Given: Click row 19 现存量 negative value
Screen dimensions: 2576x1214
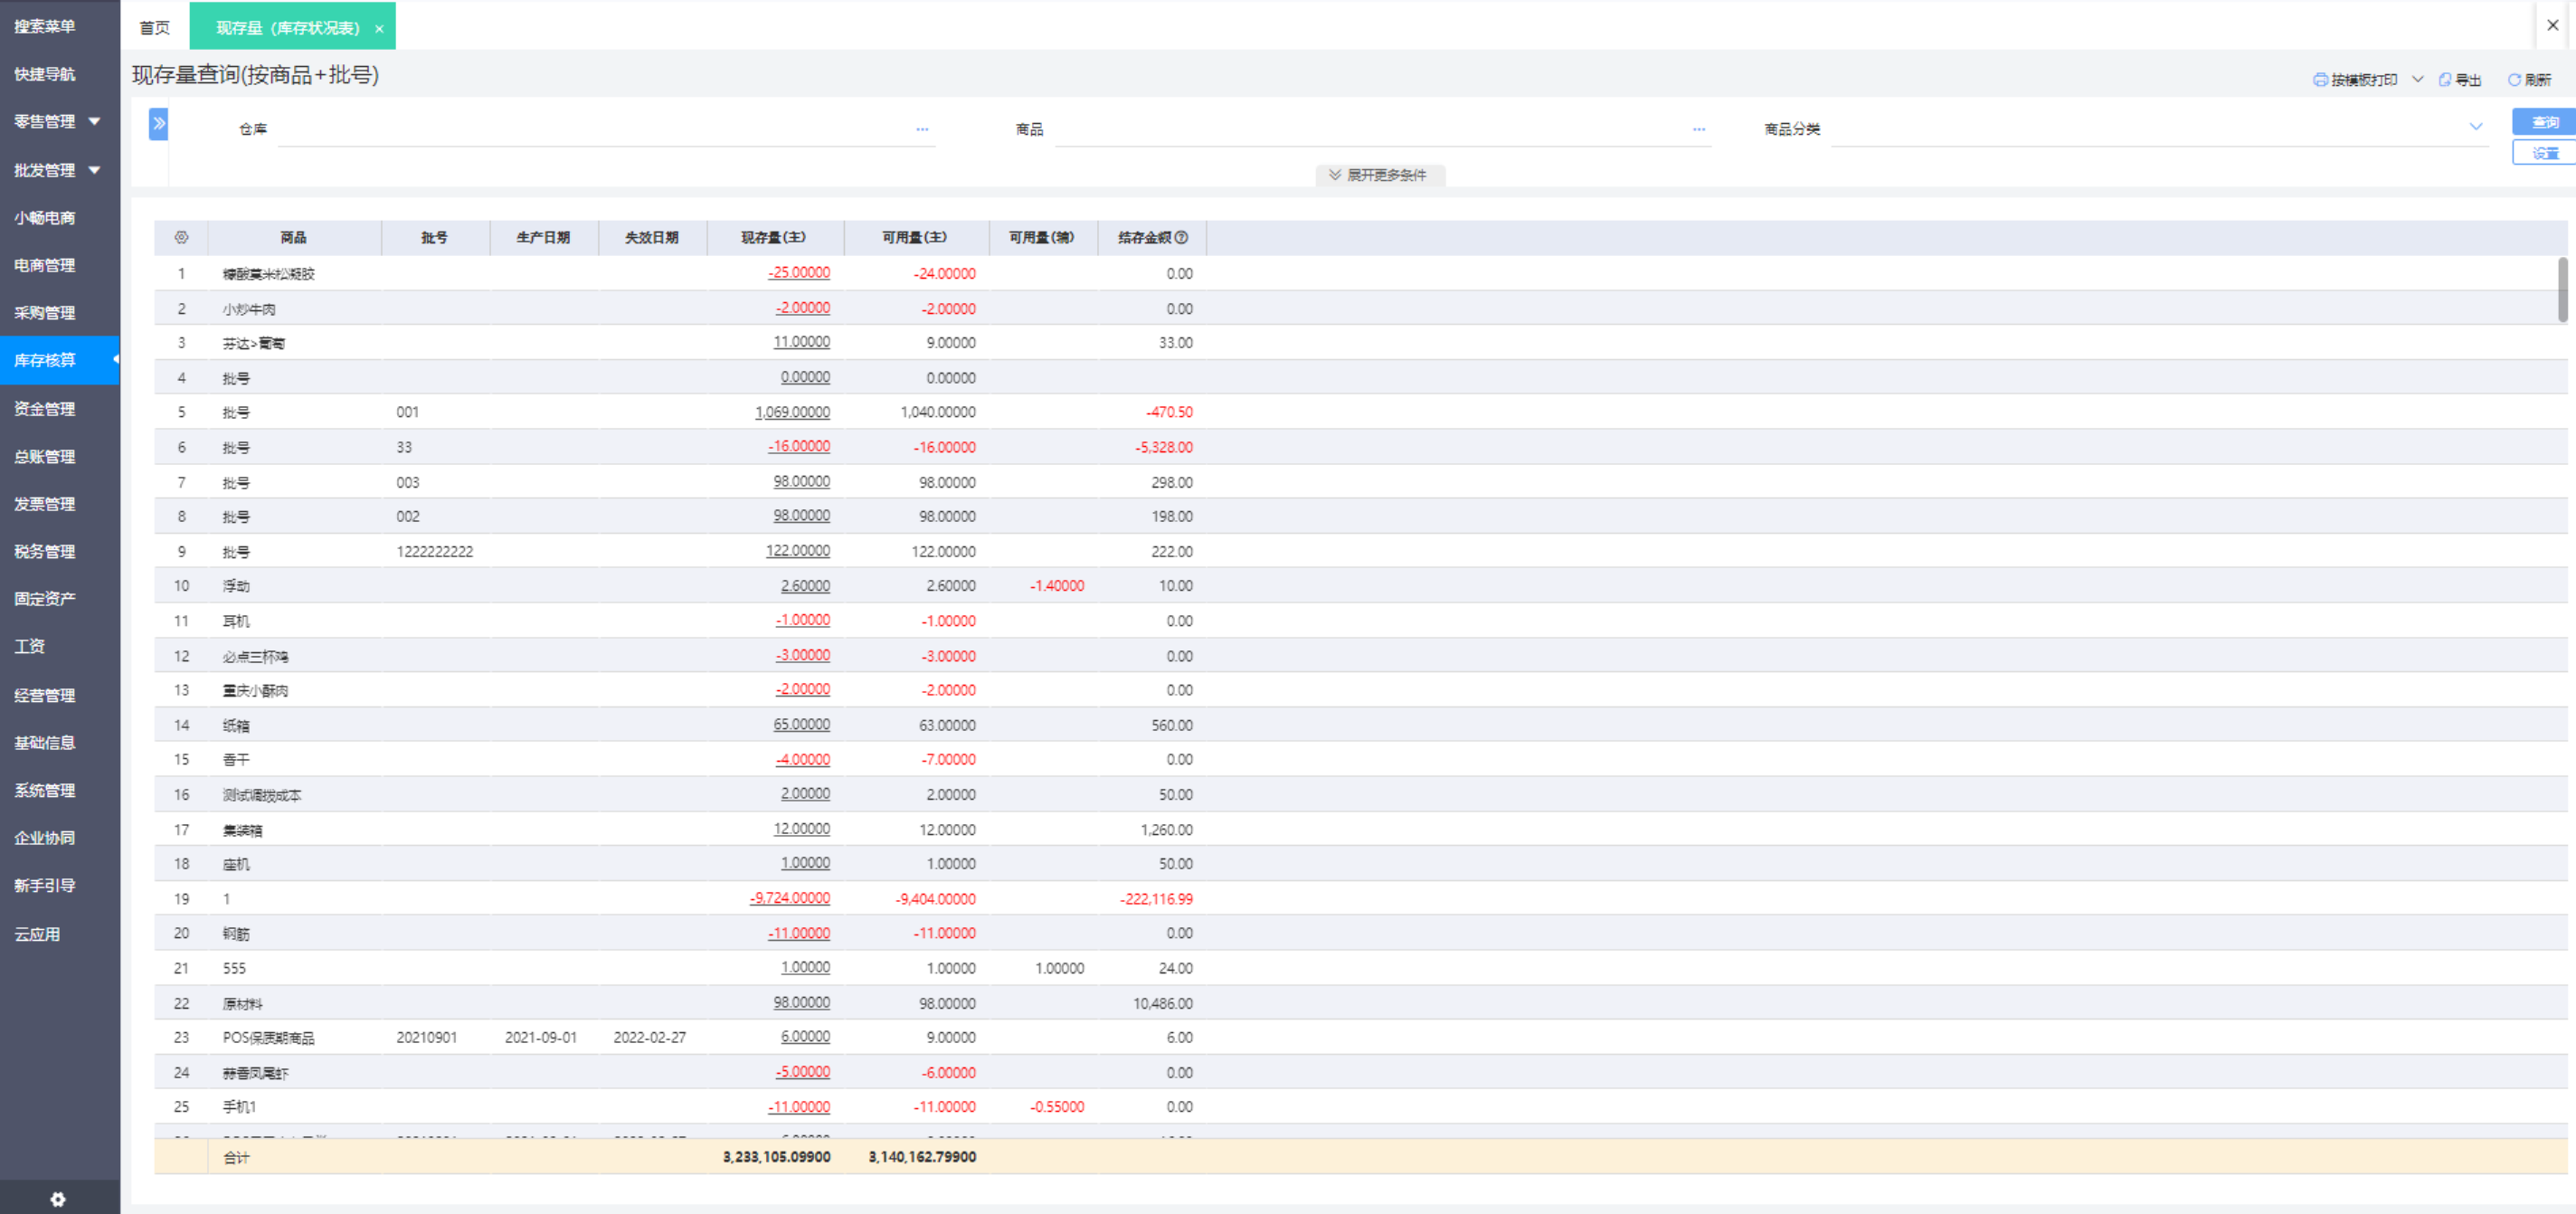Looking at the screenshot, I should pyautogui.click(x=789, y=898).
